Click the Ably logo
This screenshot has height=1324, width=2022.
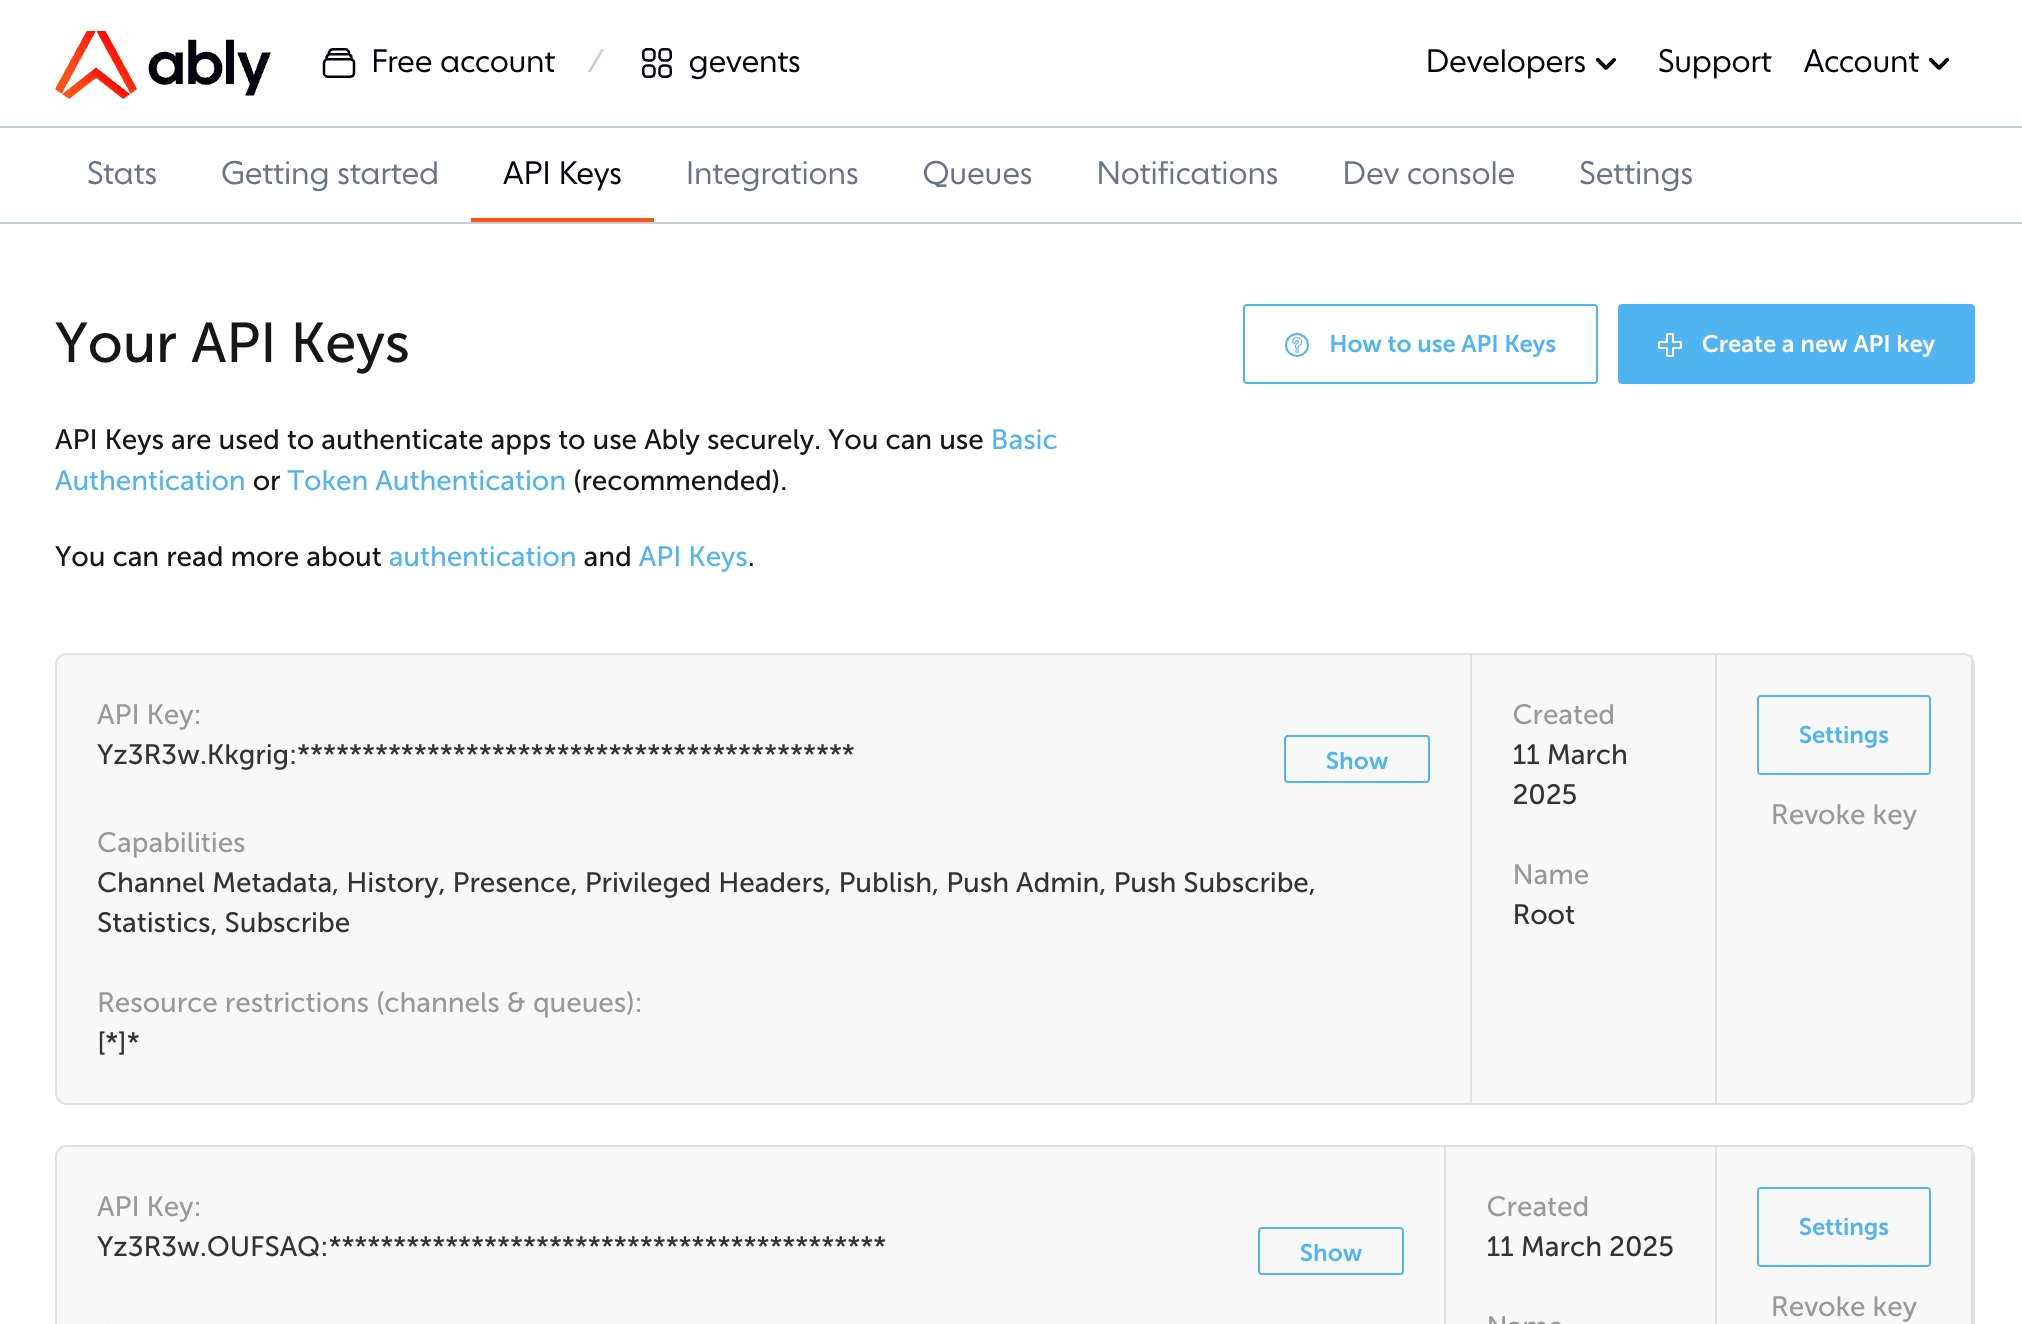pyautogui.click(x=163, y=64)
